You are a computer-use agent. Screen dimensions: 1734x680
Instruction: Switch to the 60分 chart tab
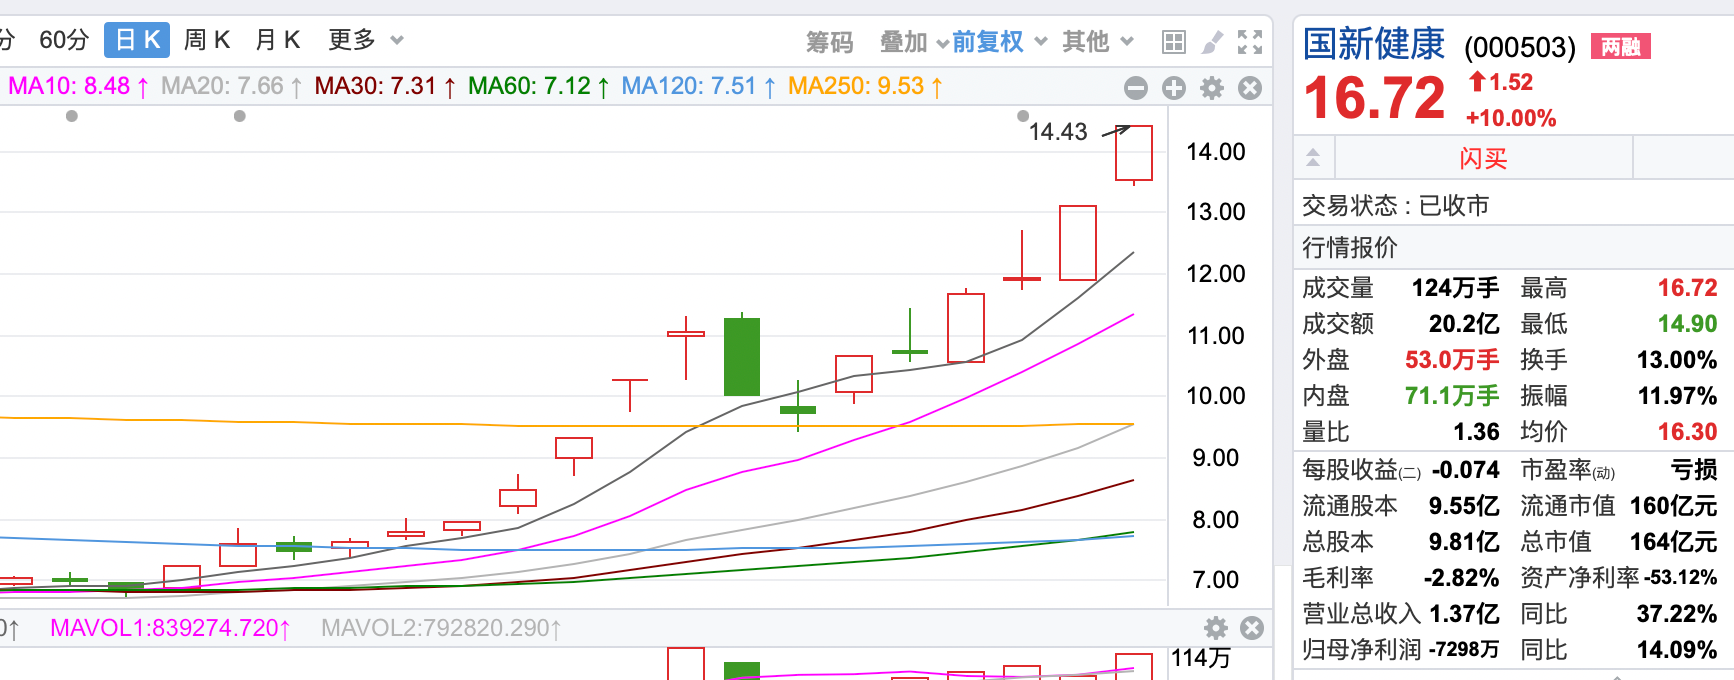(64, 40)
